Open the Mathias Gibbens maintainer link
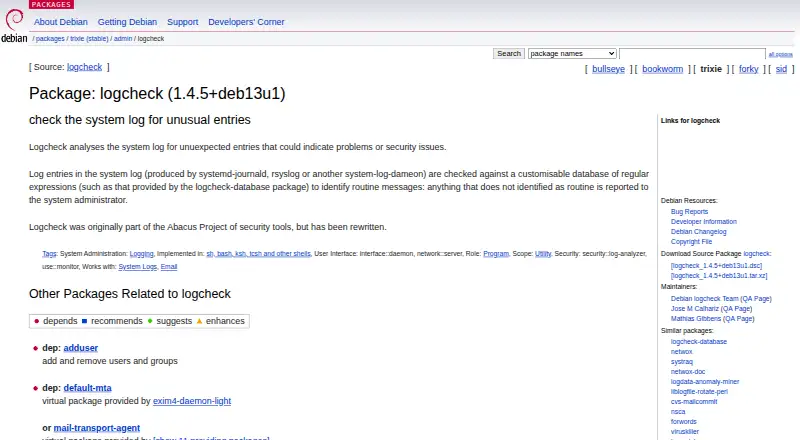 point(695,319)
